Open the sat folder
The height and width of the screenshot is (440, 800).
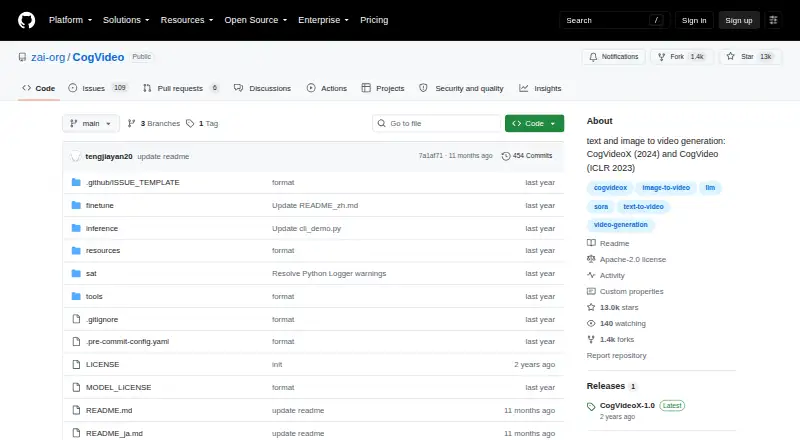click(x=91, y=274)
